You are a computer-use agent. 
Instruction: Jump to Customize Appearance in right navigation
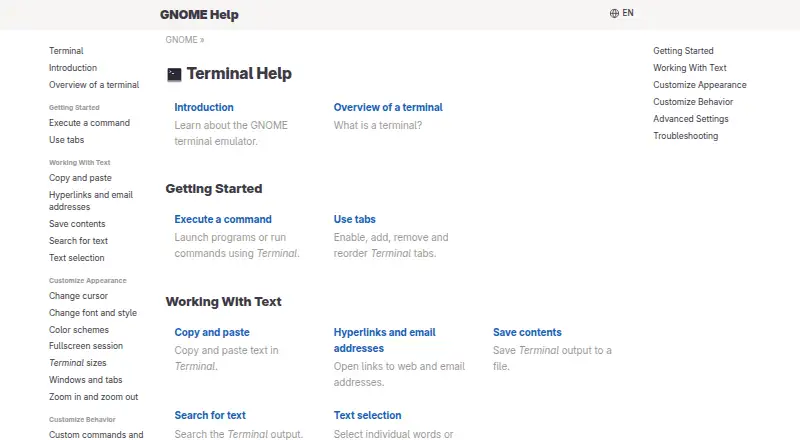click(x=699, y=85)
